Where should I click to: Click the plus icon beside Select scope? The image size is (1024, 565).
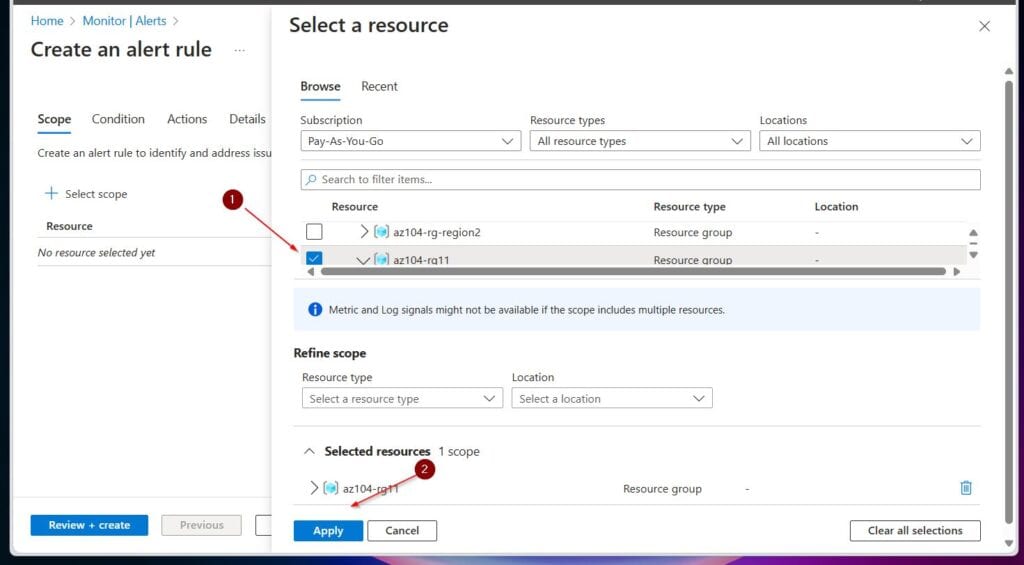[x=51, y=193]
